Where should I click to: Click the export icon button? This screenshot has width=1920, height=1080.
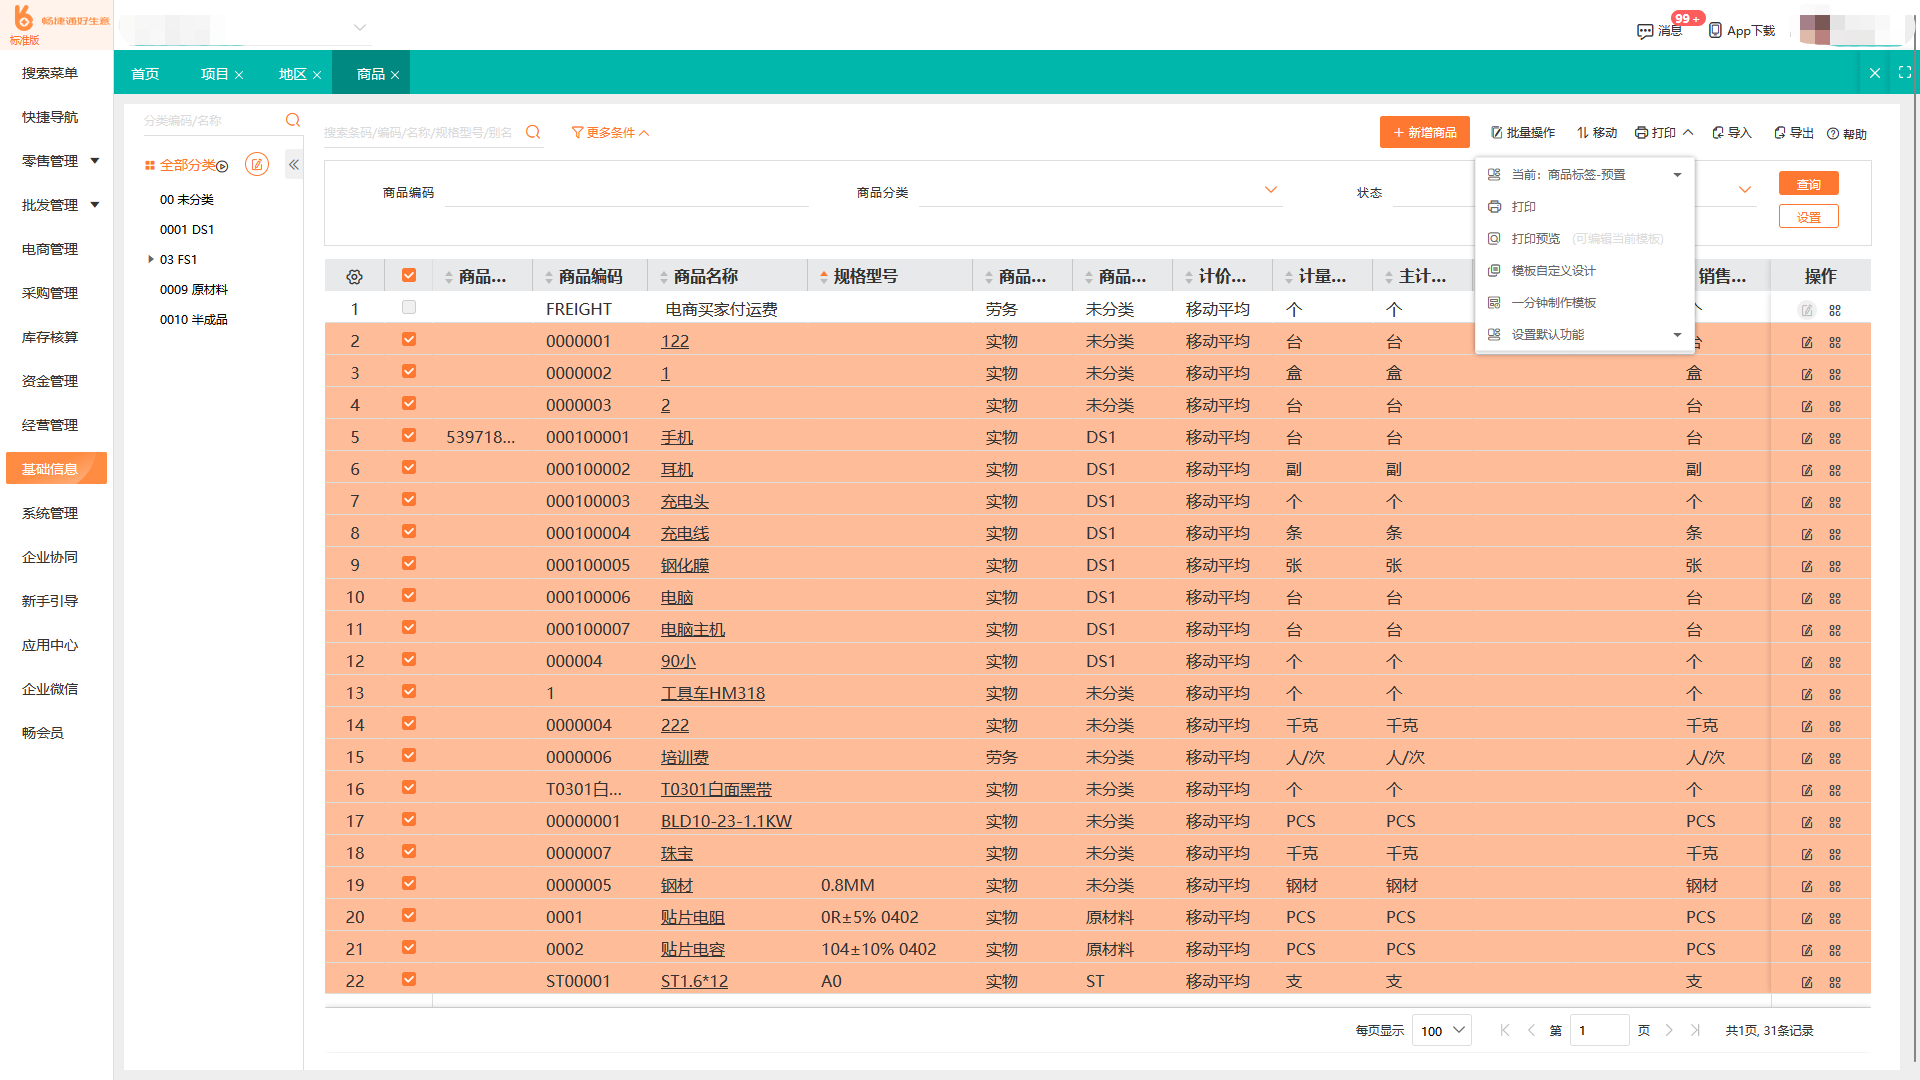coord(1793,132)
